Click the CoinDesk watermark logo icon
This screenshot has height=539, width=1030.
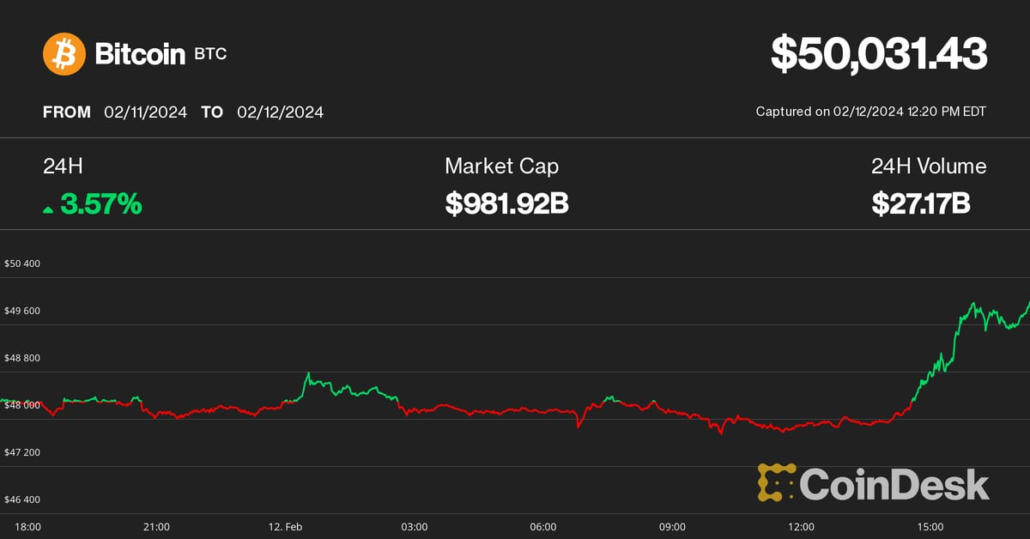pos(776,483)
